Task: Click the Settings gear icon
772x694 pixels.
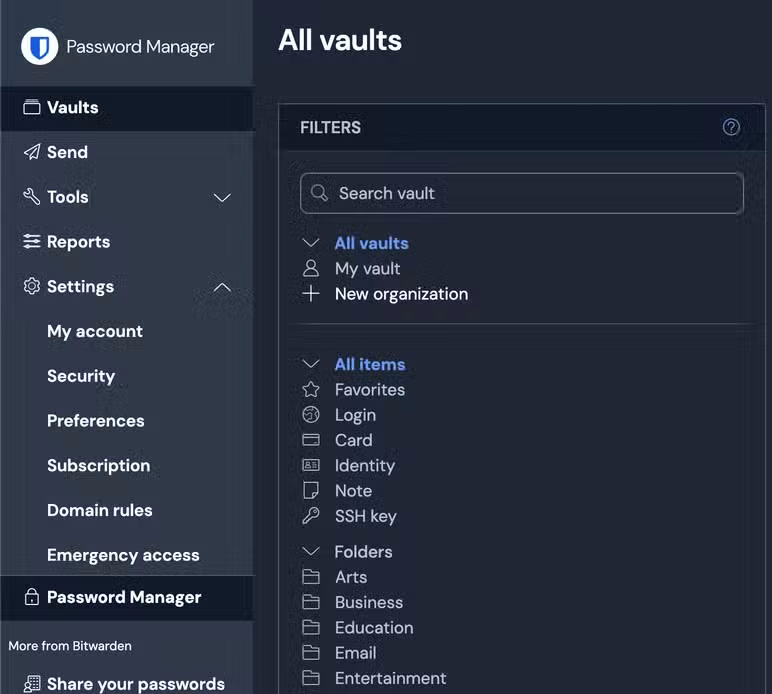Action: 32,286
